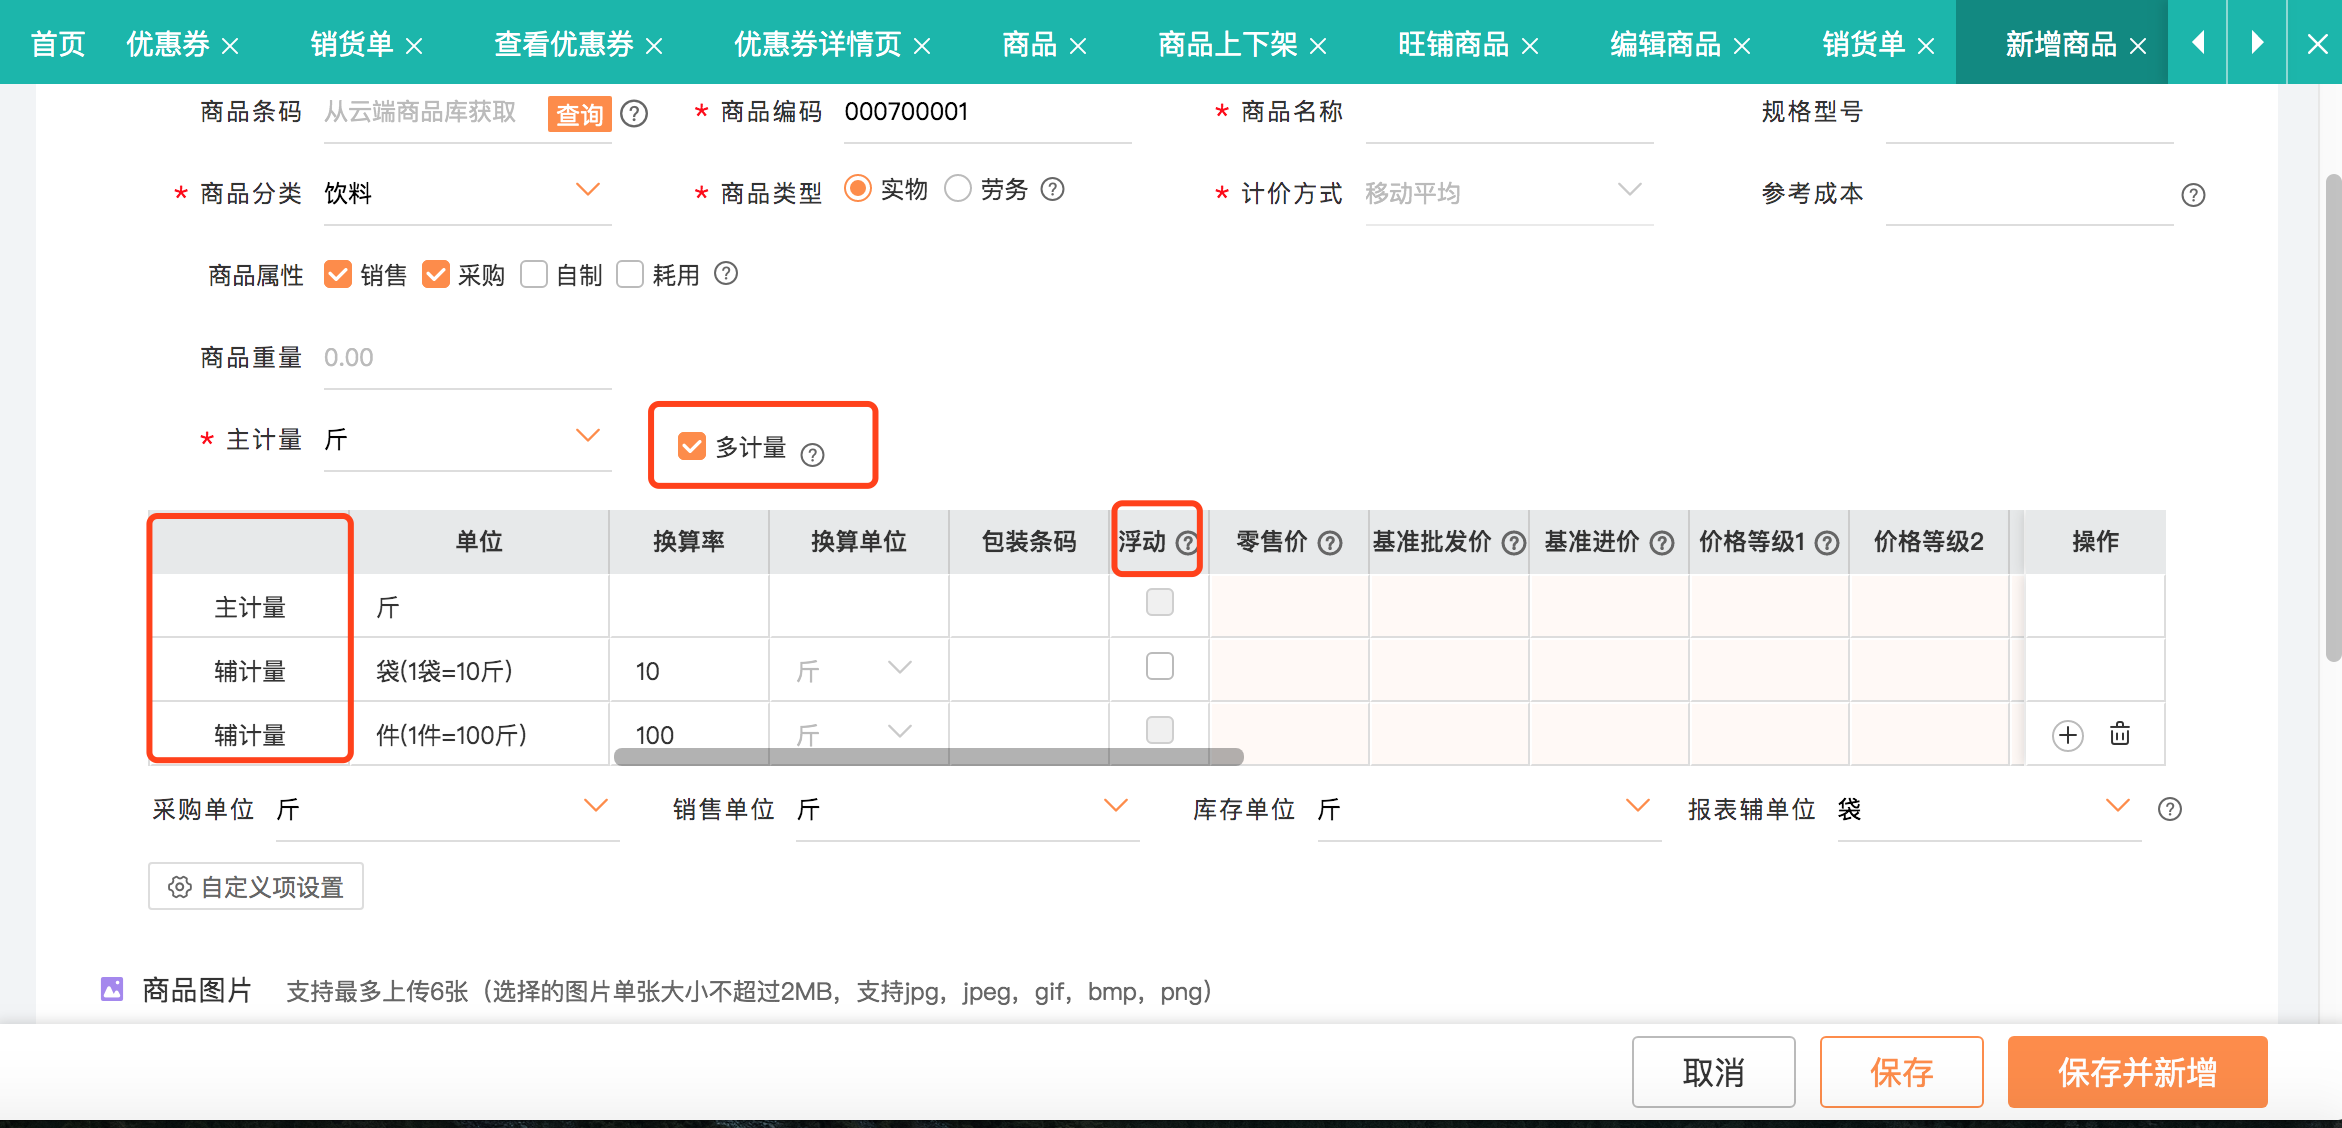
Task: Expand the 商品分类 dropdown
Action: point(581,190)
